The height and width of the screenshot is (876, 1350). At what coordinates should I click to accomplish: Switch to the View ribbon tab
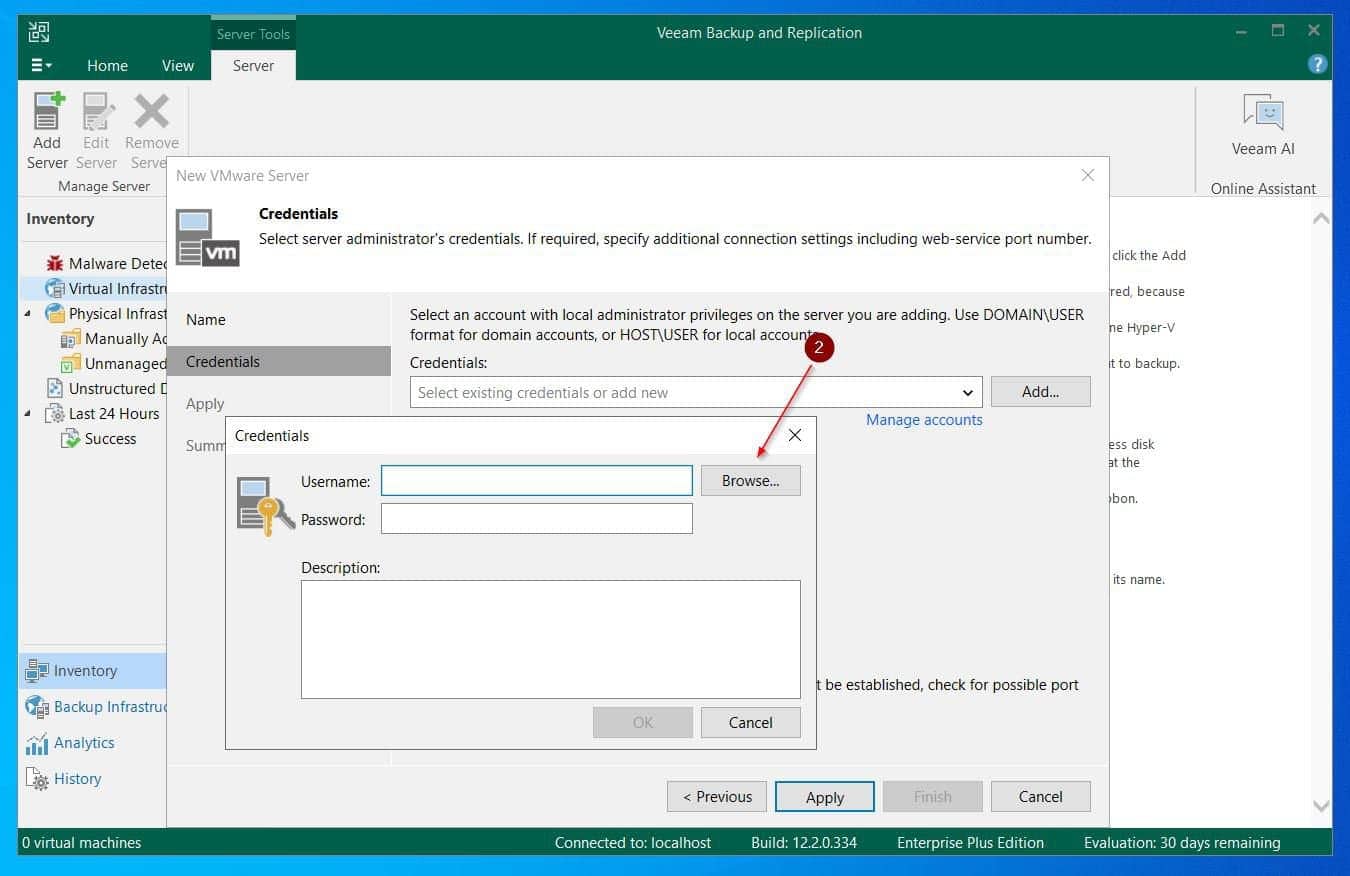coord(178,65)
